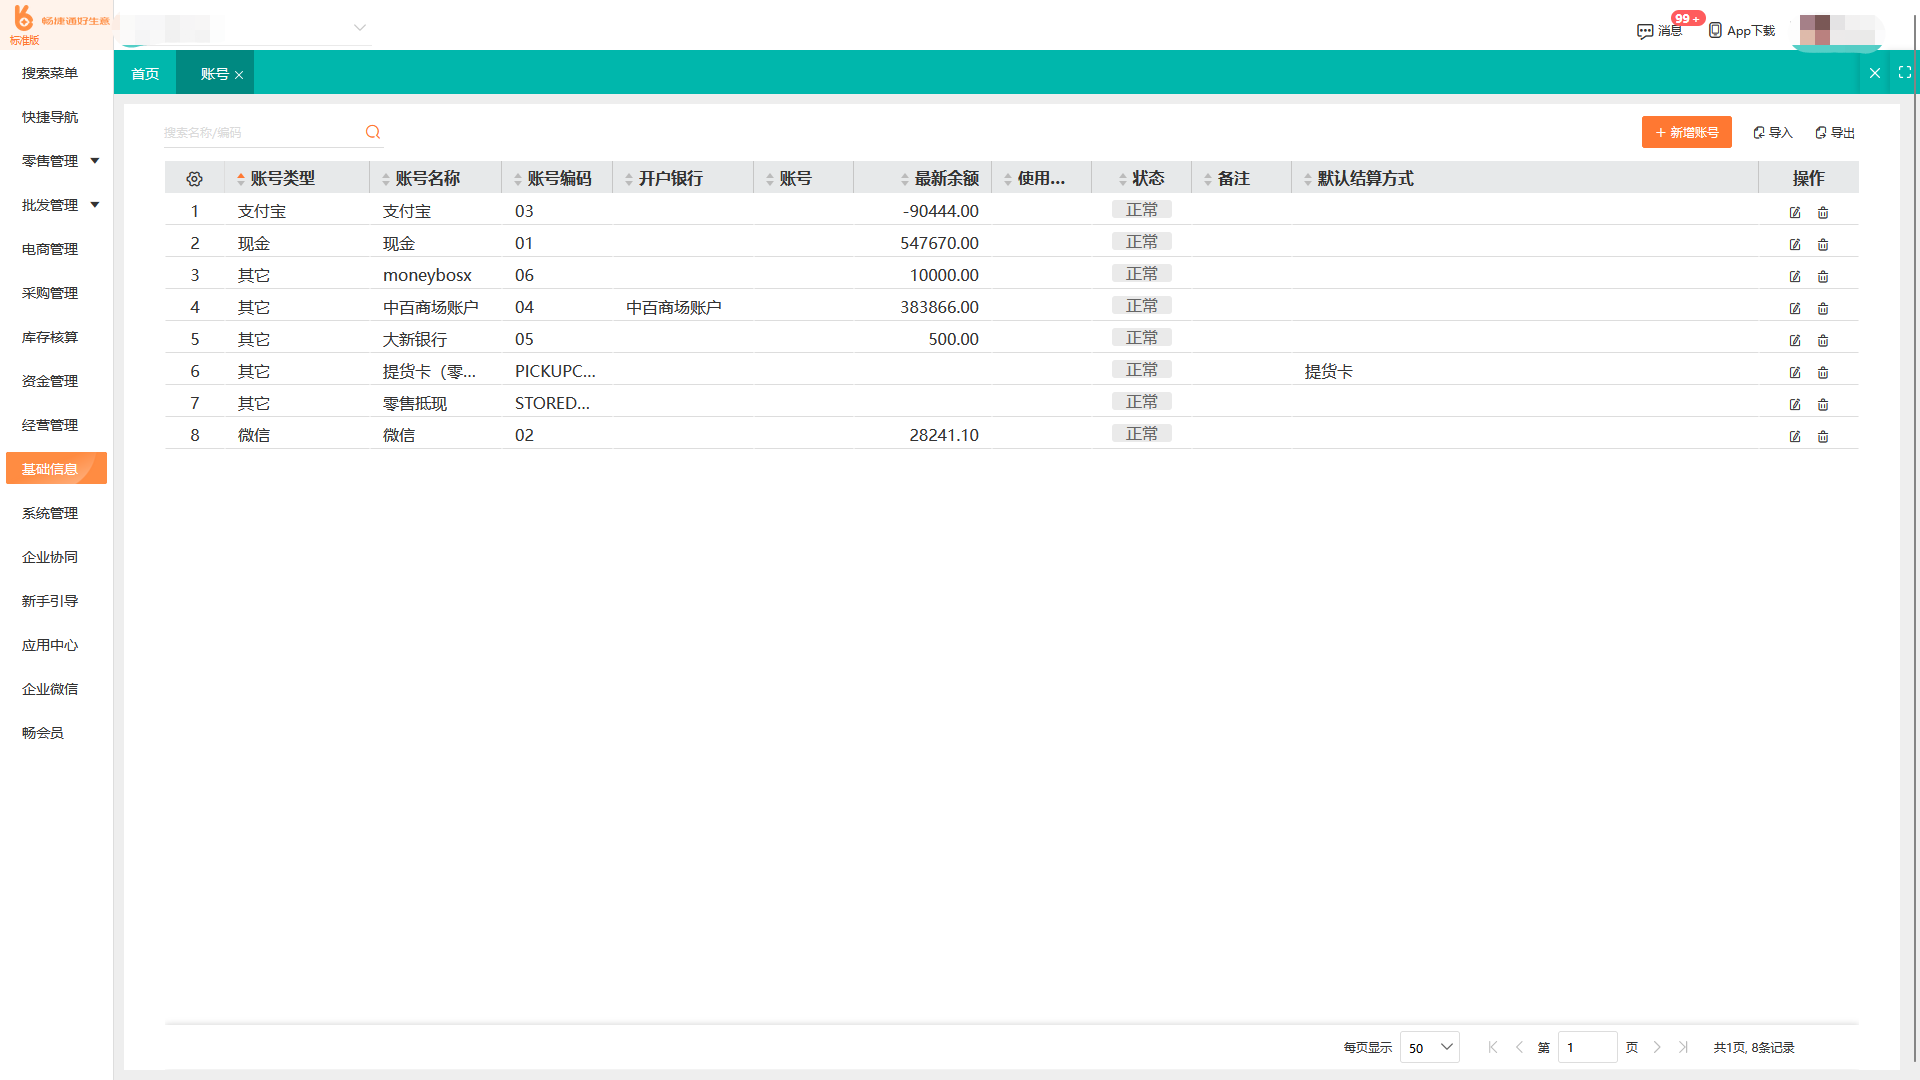
Task: Expand the column sort arrow on 账号类型
Action: pyautogui.click(x=240, y=177)
